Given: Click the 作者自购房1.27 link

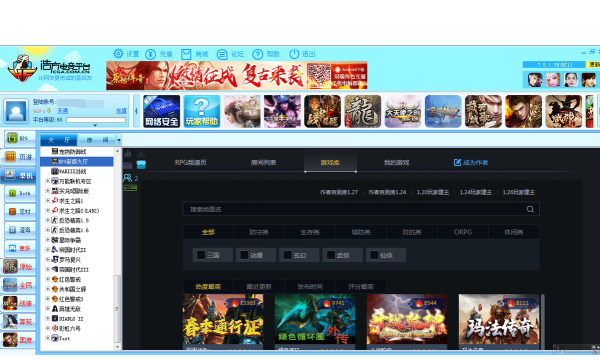Looking at the screenshot, I should 339,192.
